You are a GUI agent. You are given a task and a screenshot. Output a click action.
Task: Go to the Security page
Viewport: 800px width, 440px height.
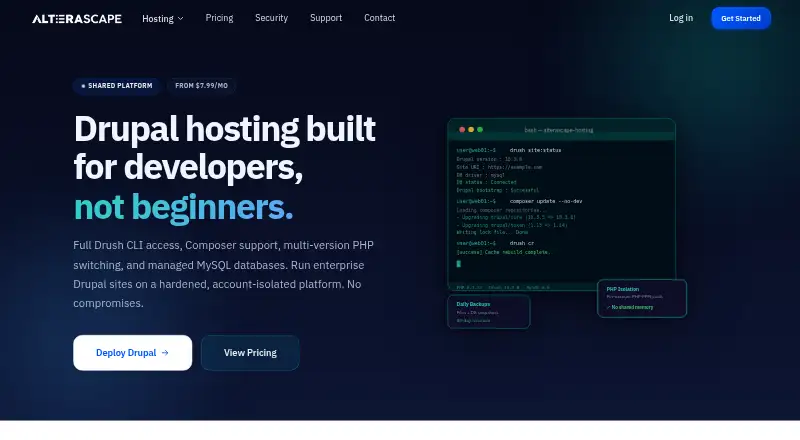pos(271,18)
